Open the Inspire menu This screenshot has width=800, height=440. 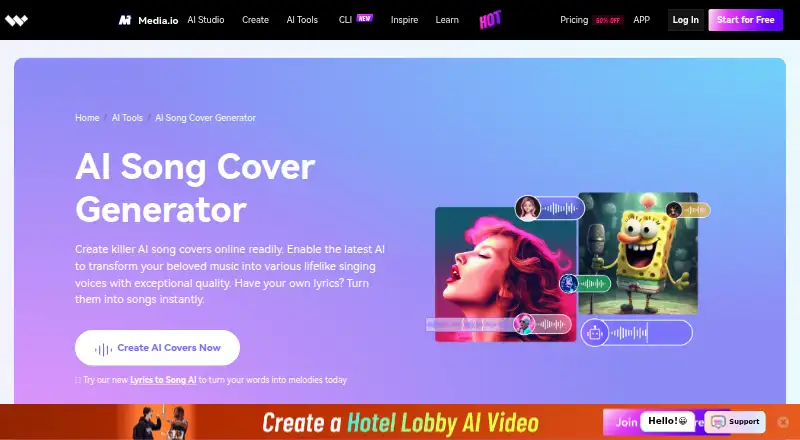[x=404, y=20]
